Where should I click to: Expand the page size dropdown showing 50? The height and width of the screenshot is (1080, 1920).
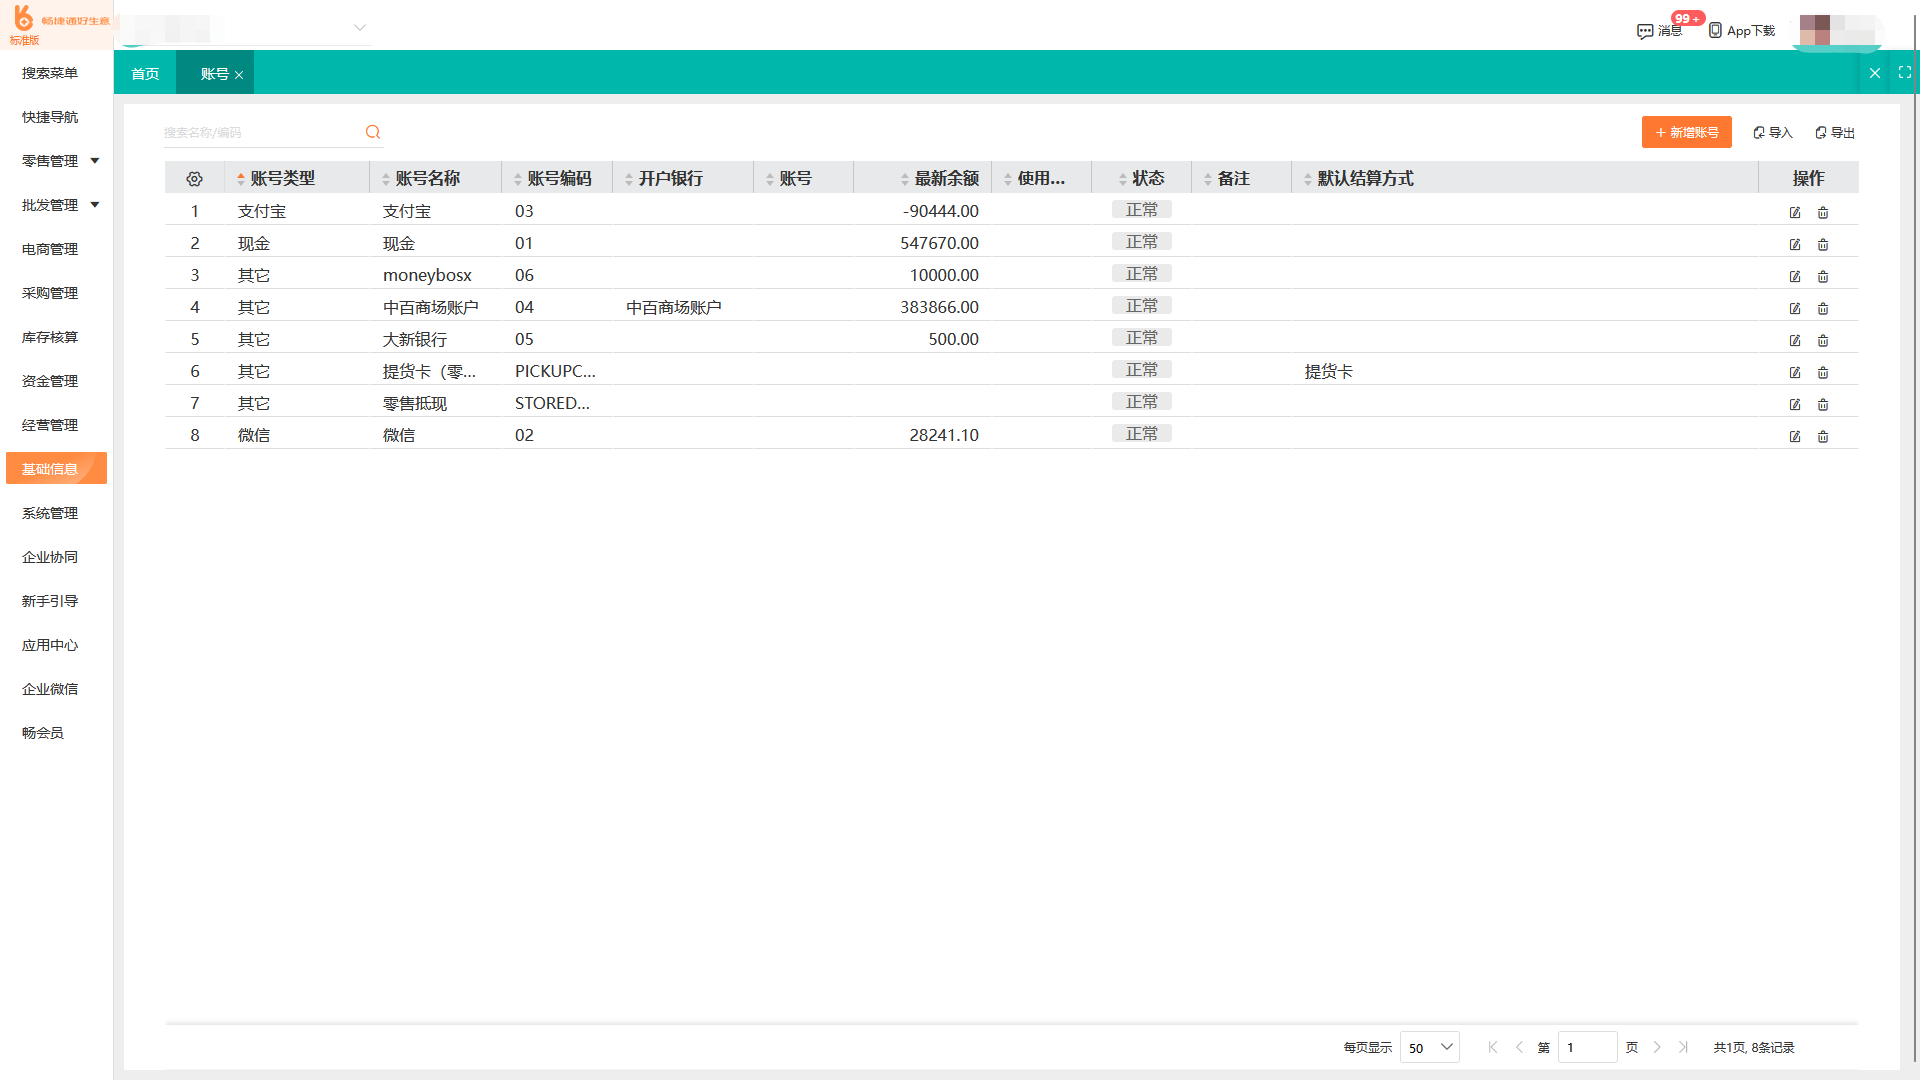click(x=1428, y=1046)
